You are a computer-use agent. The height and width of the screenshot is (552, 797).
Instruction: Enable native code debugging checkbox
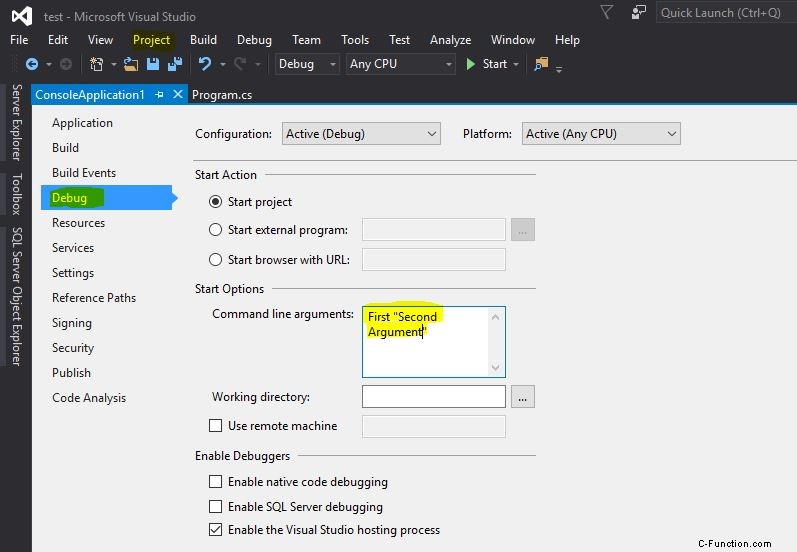pos(215,482)
